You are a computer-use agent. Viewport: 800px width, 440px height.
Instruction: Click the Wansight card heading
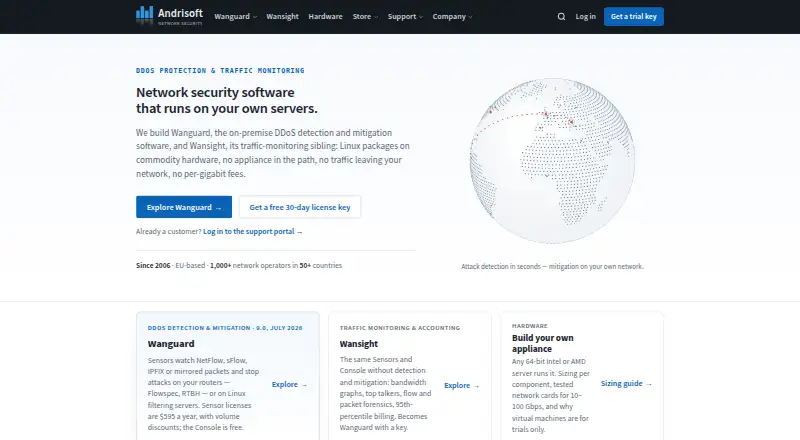pos(359,344)
